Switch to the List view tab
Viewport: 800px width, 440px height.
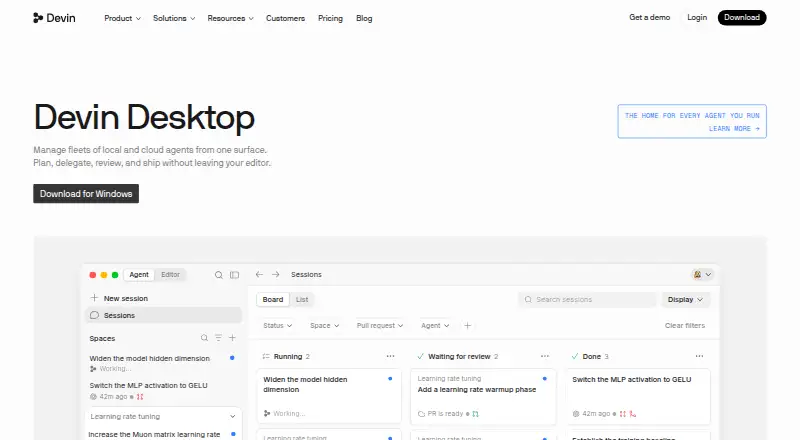(302, 300)
